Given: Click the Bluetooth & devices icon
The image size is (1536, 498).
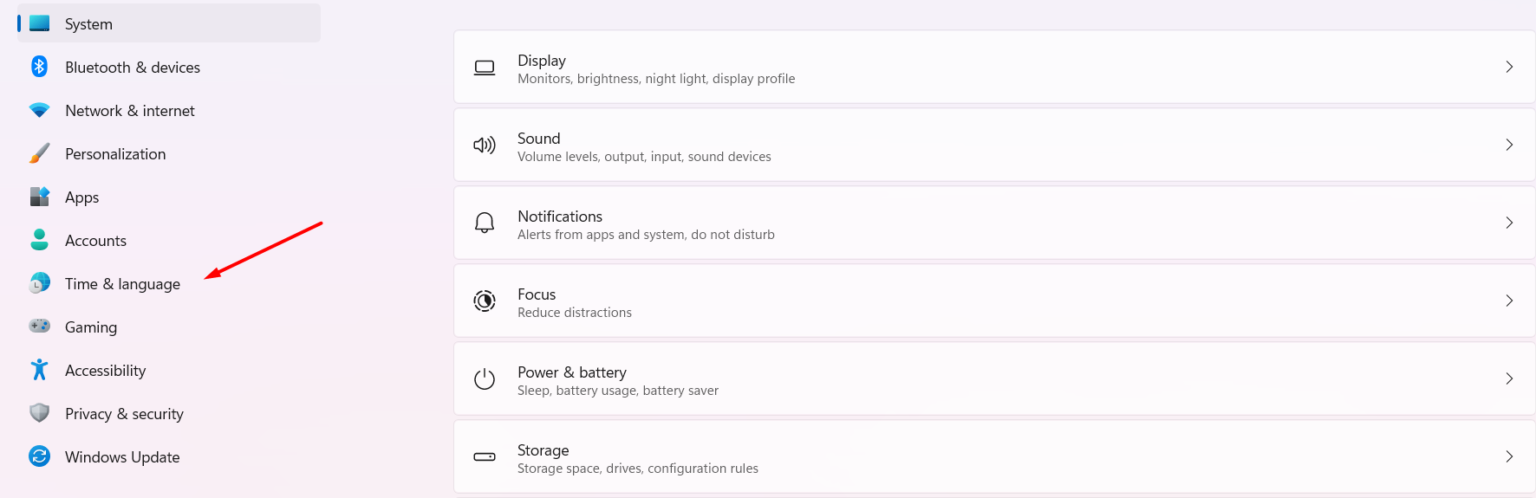Looking at the screenshot, I should [40, 67].
